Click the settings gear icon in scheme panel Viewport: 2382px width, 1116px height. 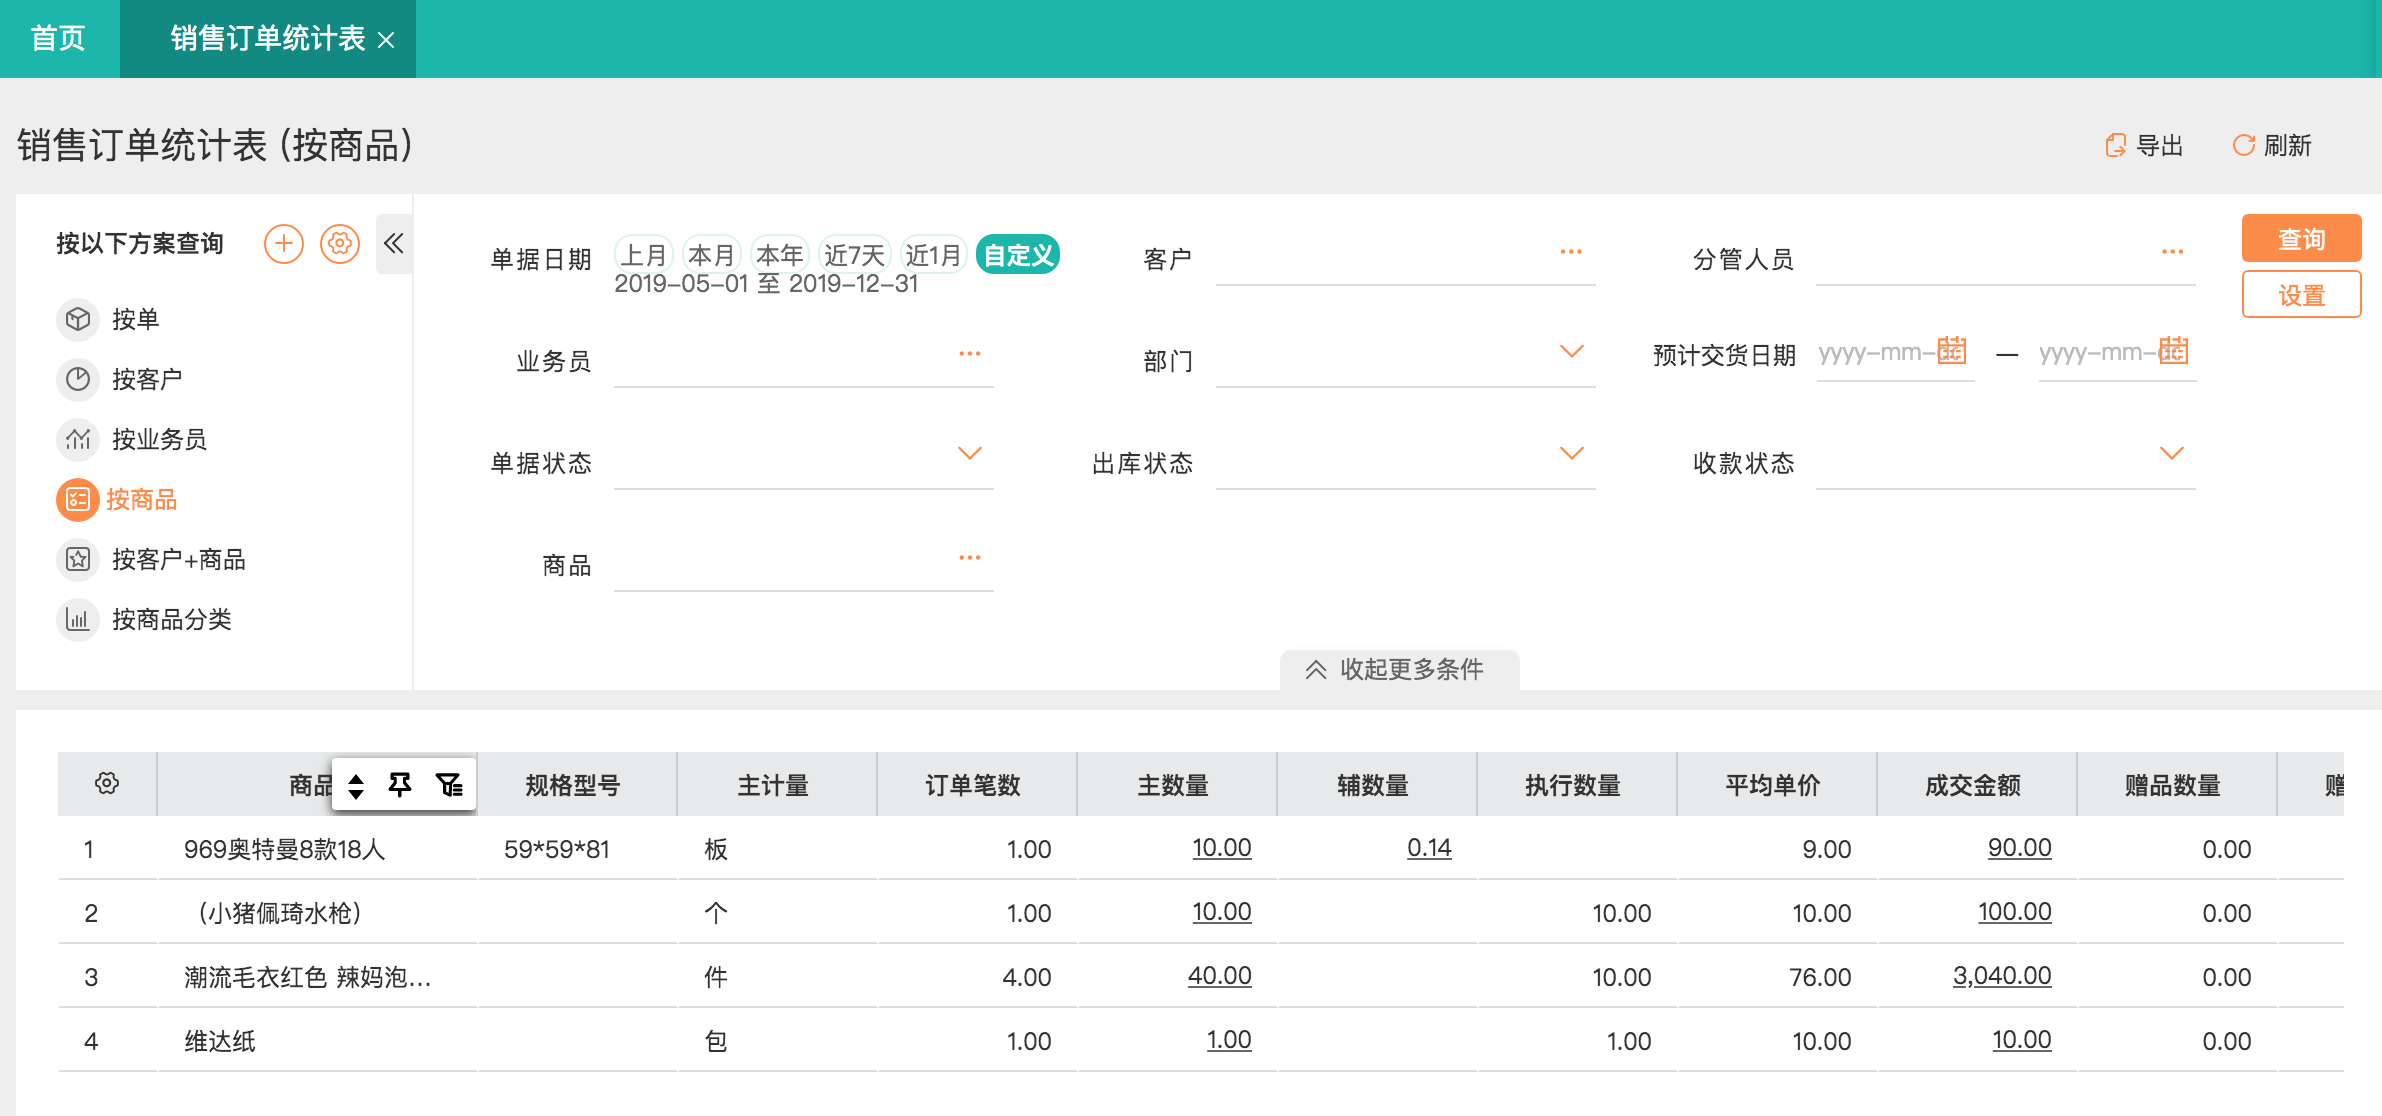click(x=336, y=246)
